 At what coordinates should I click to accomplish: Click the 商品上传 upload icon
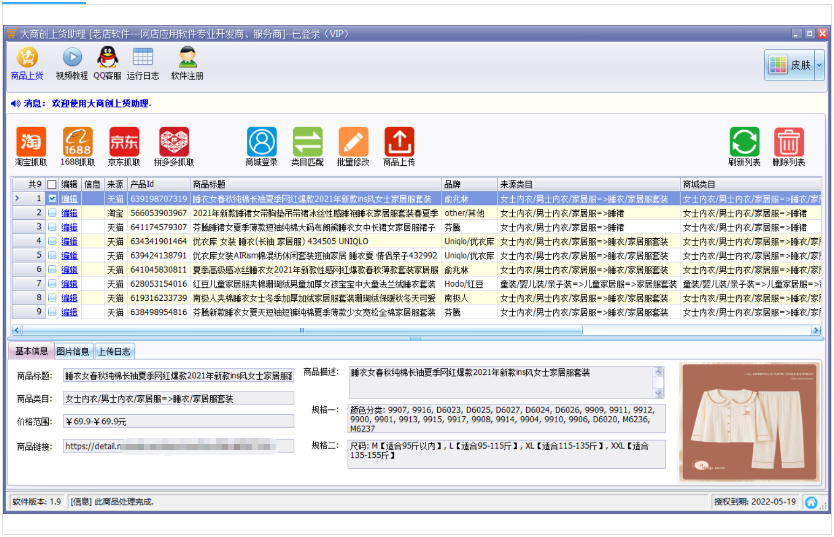coord(399,142)
